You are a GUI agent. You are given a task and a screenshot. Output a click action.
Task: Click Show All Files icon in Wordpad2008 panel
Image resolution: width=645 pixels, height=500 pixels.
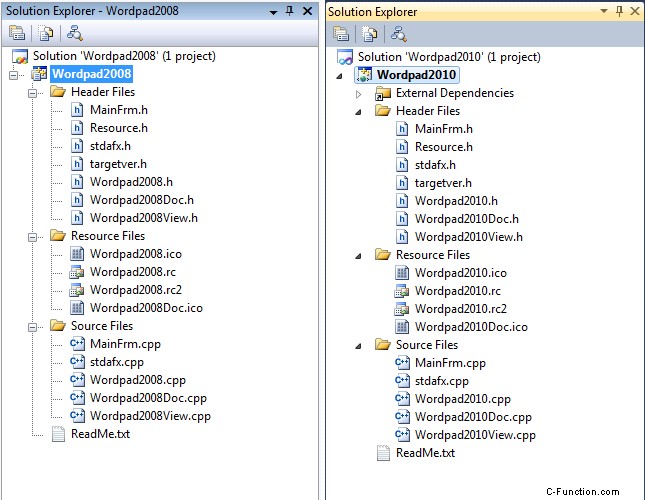pos(47,32)
